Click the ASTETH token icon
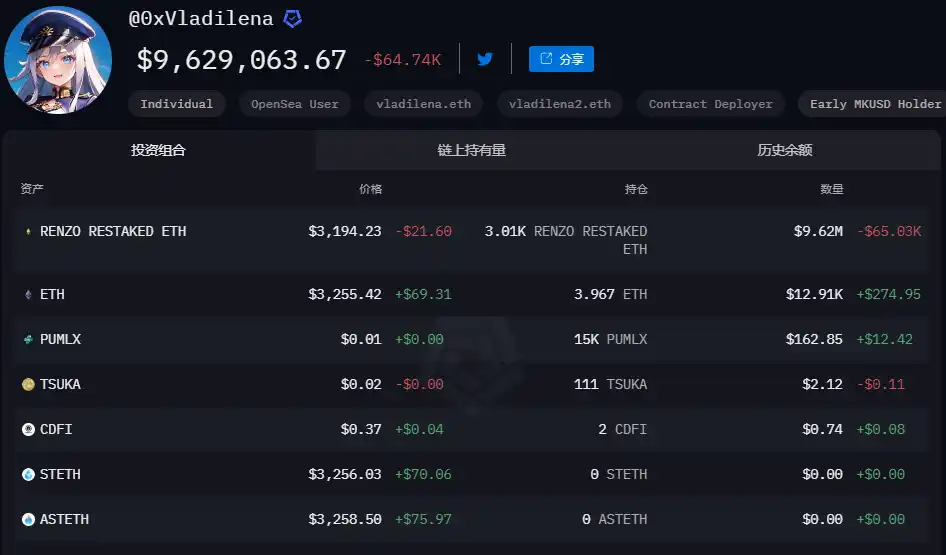The height and width of the screenshot is (555, 946). coord(28,520)
